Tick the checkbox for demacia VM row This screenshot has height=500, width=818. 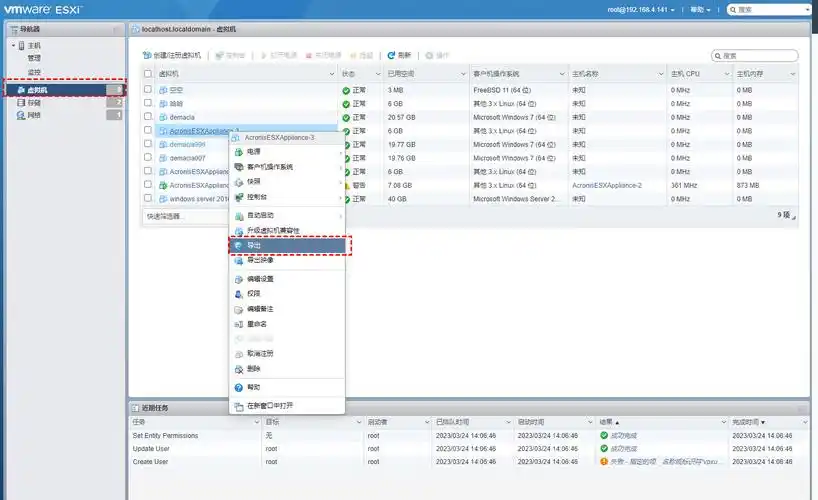pos(148,117)
